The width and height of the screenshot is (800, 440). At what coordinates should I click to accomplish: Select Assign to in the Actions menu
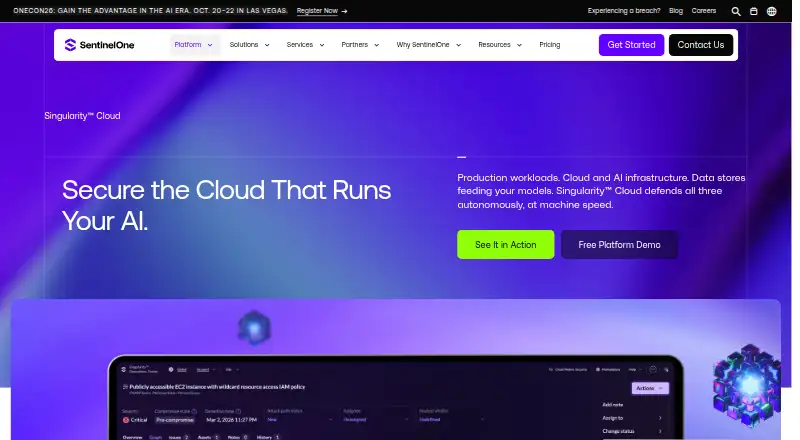click(632, 418)
